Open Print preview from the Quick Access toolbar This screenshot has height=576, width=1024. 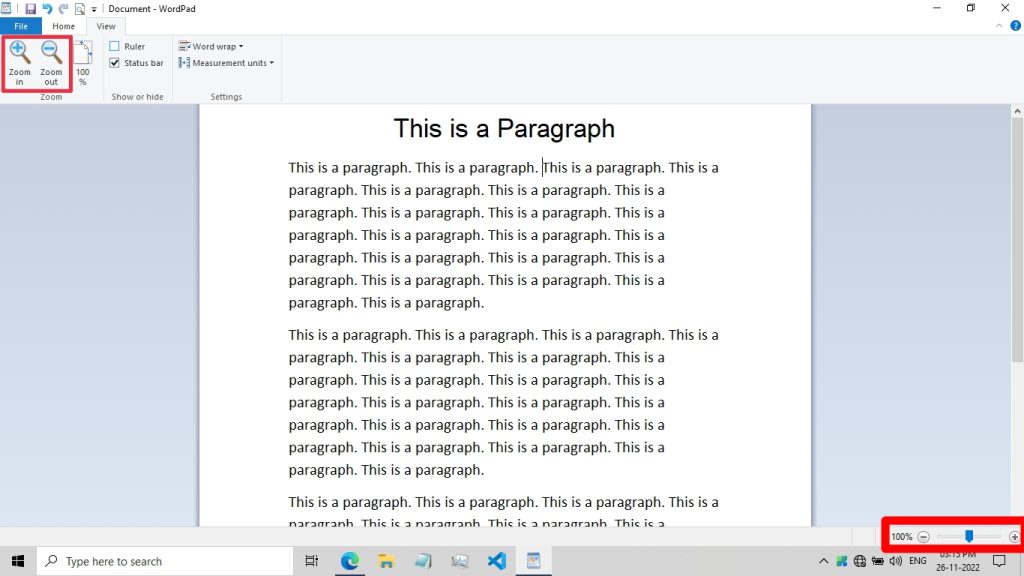click(x=80, y=8)
